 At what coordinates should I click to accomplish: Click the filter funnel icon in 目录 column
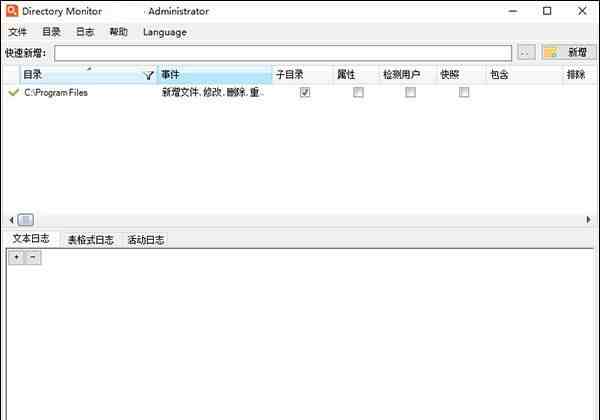(x=149, y=75)
